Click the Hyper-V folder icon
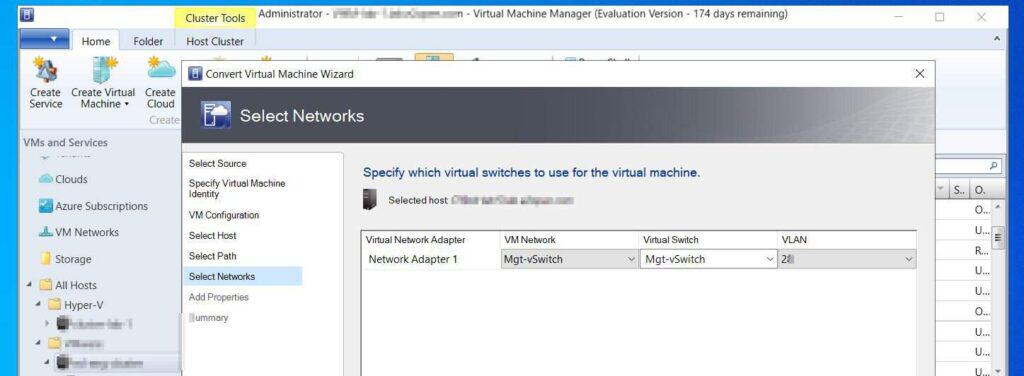 pos(54,305)
